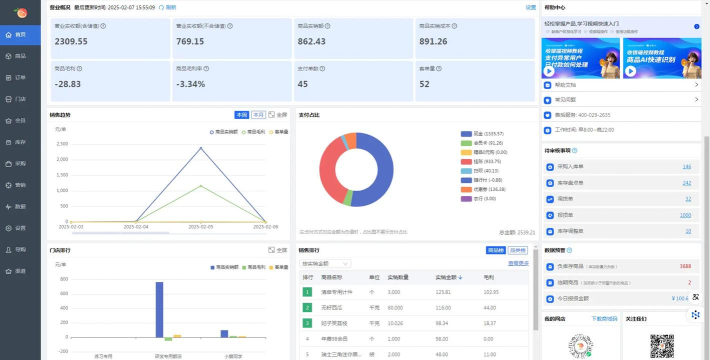Toggle 商品毛利 legend in the store ranking chart
Viewport: 710px width, 360px height.
click(253, 267)
